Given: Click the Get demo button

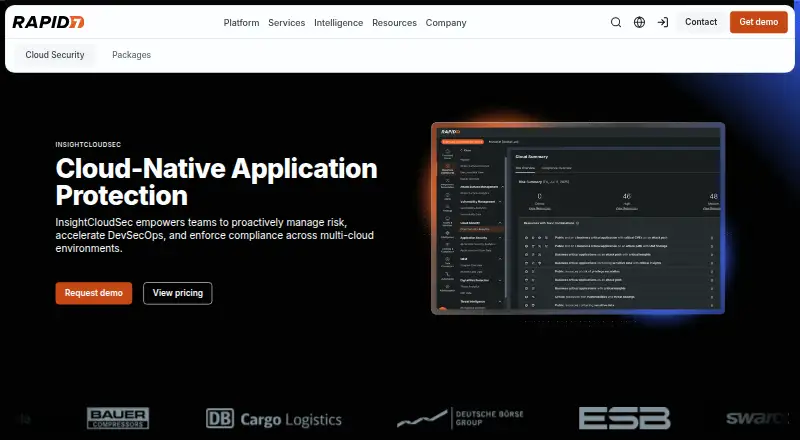Looking at the screenshot, I should (x=759, y=22).
